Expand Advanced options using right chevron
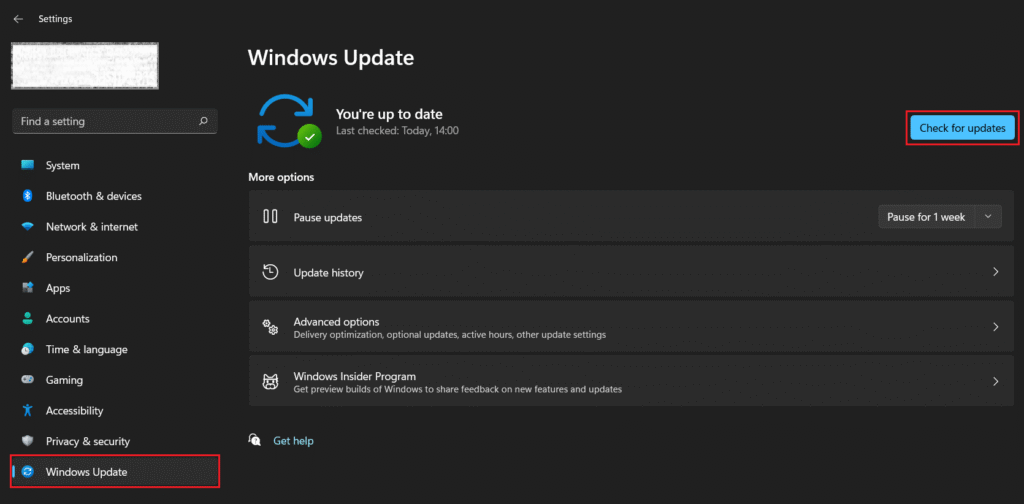 tap(995, 327)
